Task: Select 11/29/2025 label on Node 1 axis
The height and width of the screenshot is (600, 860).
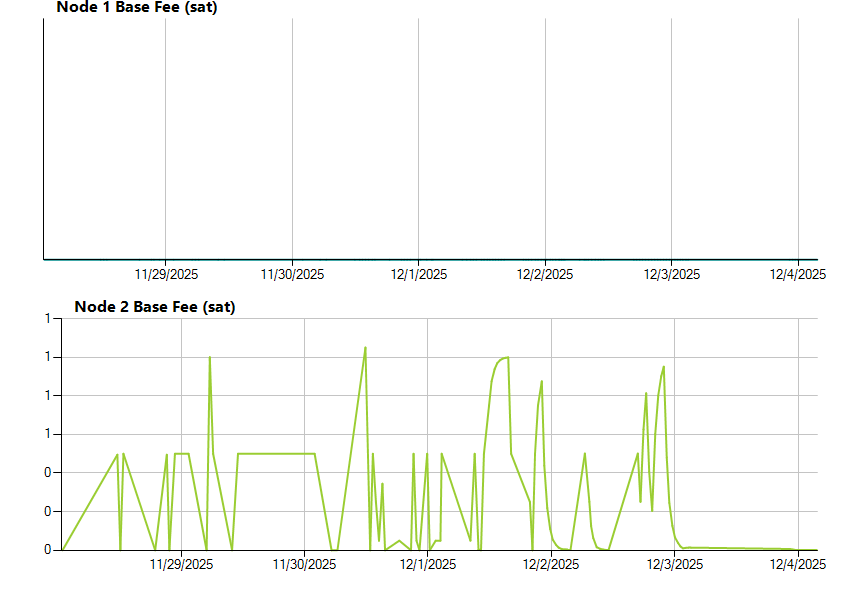Action: tap(166, 273)
